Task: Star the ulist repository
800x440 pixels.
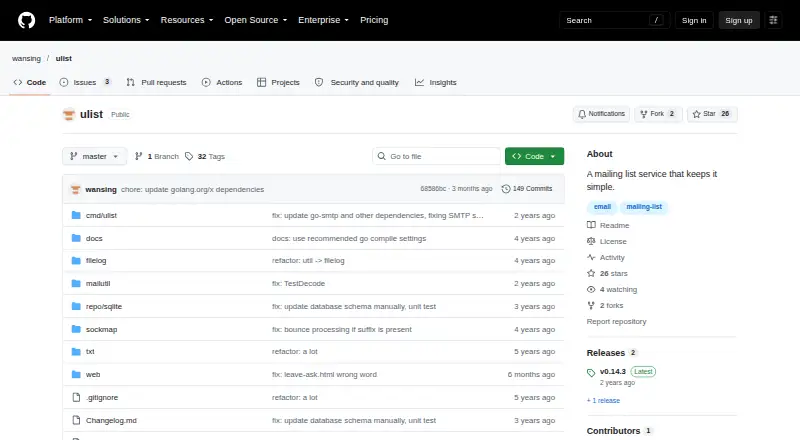Action: coord(712,114)
